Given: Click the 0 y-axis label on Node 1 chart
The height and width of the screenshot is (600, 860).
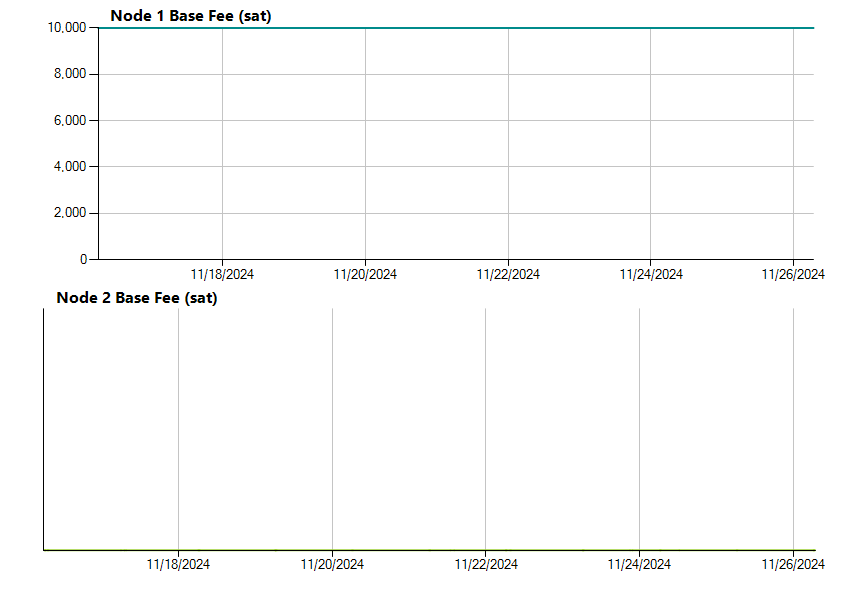Looking at the screenshot, I should [x=84, y=259].
